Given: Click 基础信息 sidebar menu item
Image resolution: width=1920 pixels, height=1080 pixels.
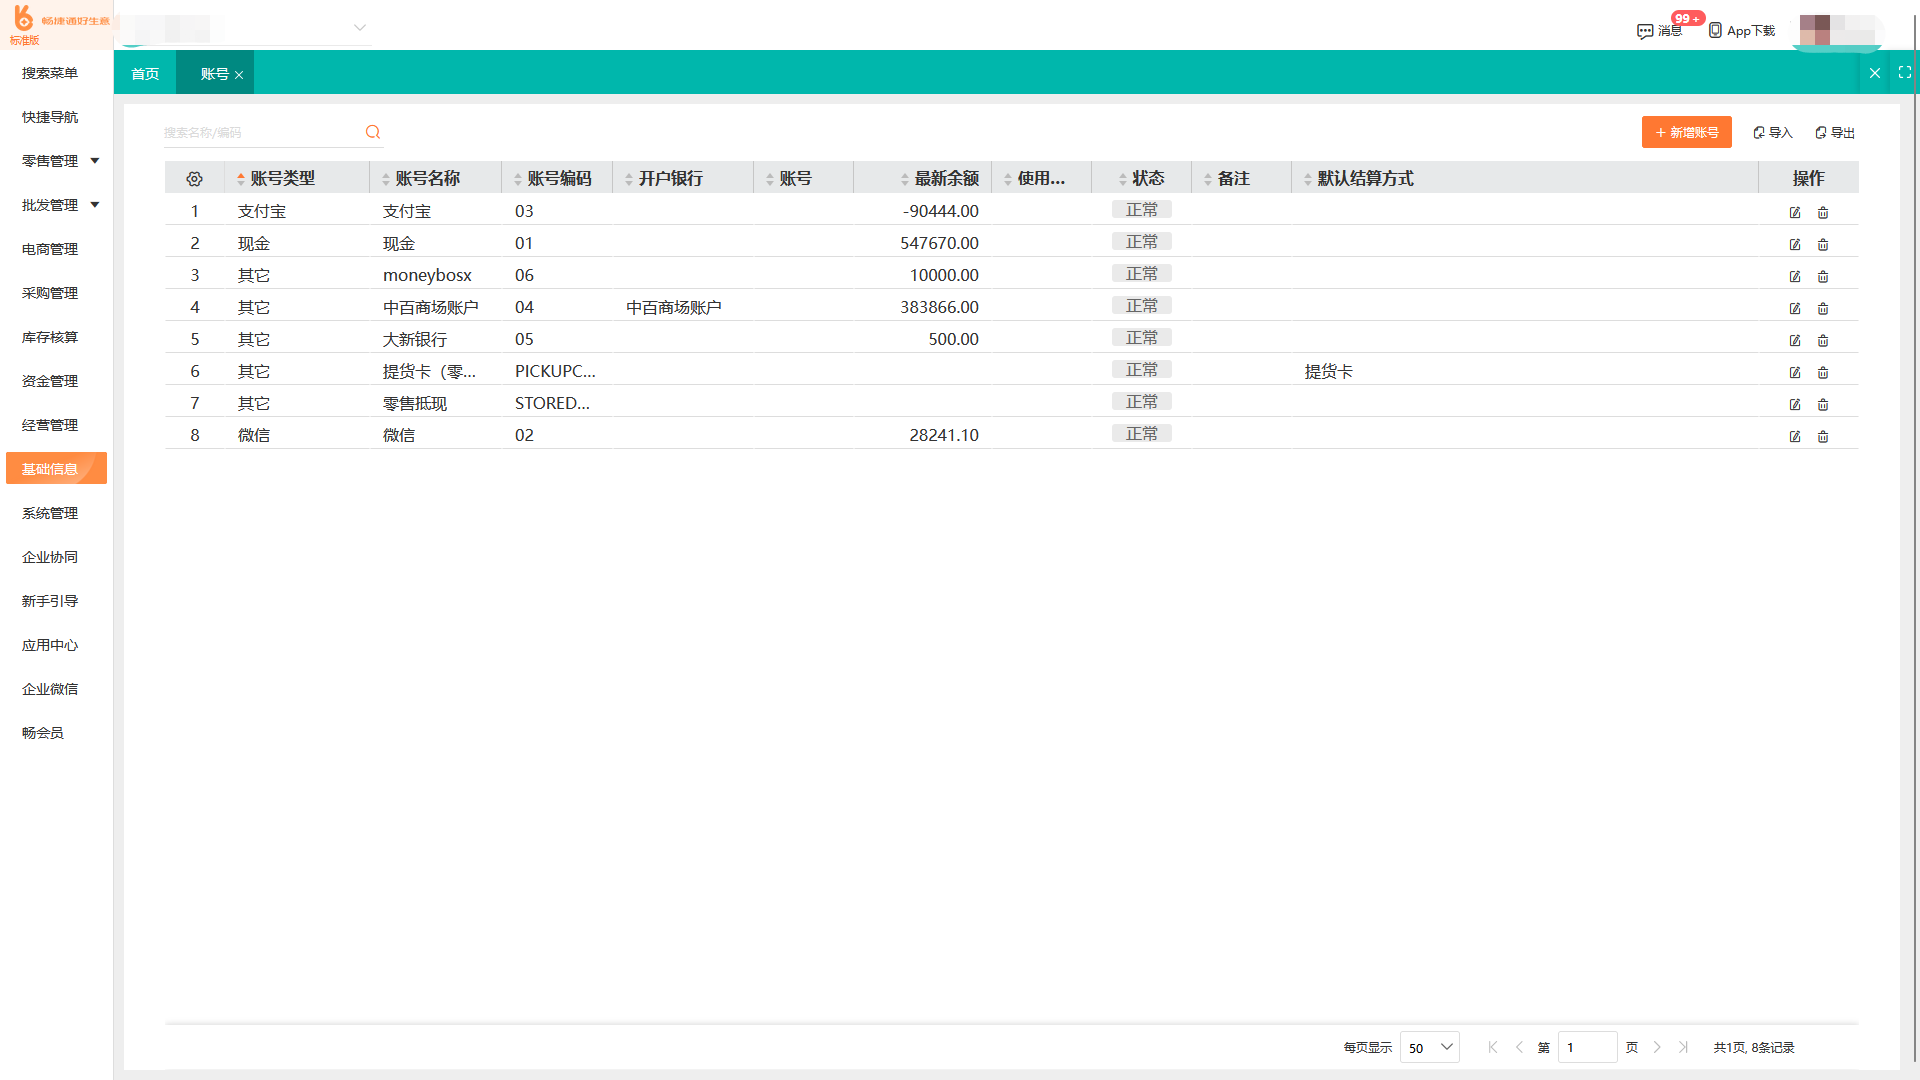Looking at the screenshot, I should pos(51,468).
